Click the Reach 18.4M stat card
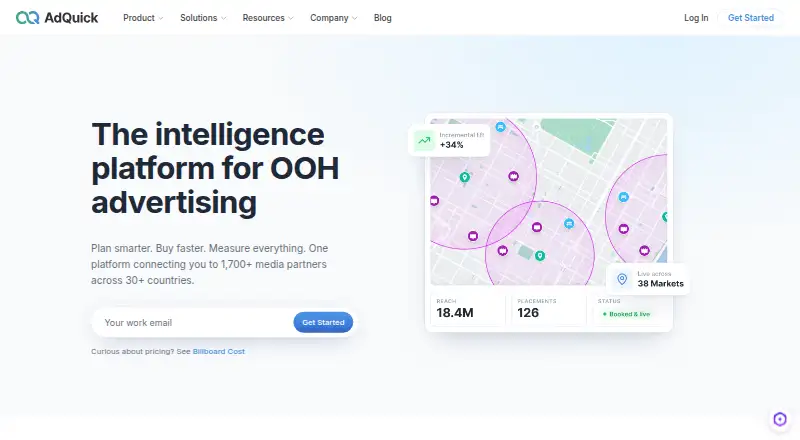 coord(467,309)
